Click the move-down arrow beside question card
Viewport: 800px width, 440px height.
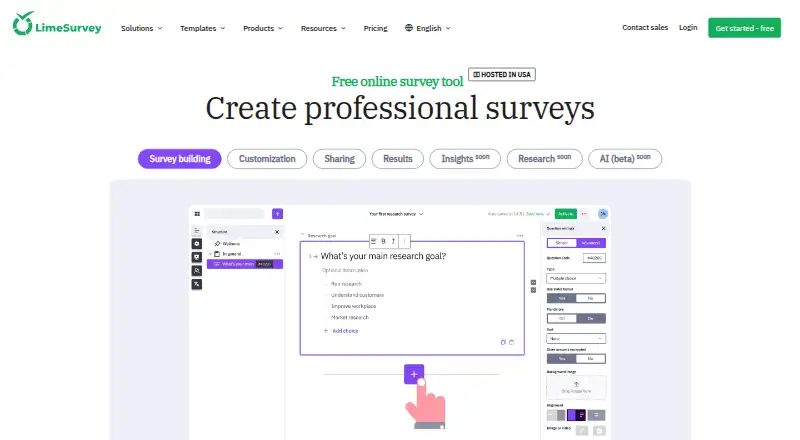[x=533, y=290]
